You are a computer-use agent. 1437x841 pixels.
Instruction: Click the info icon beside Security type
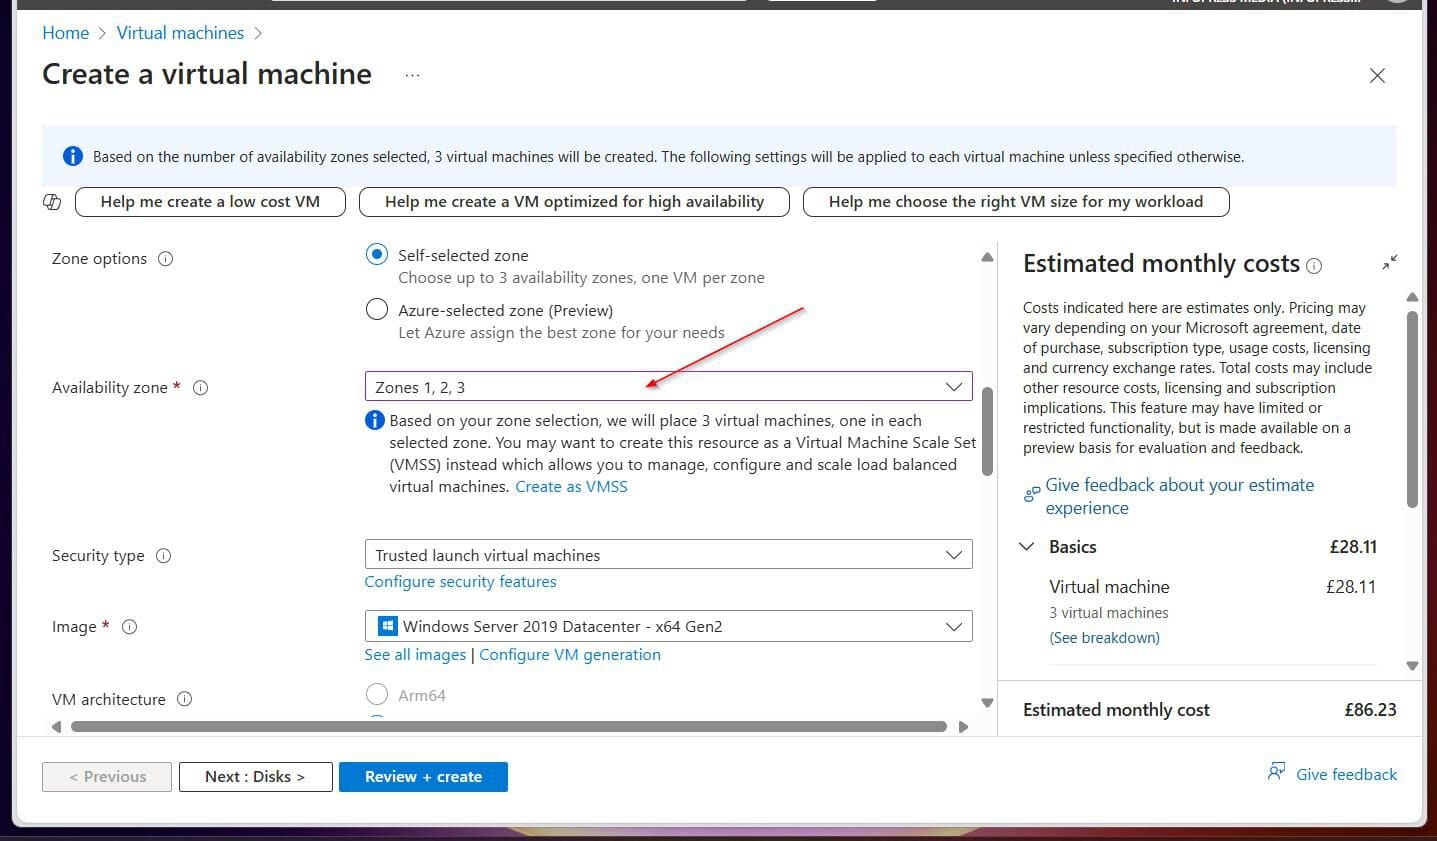pyautogui.click(x=165, y=555)
